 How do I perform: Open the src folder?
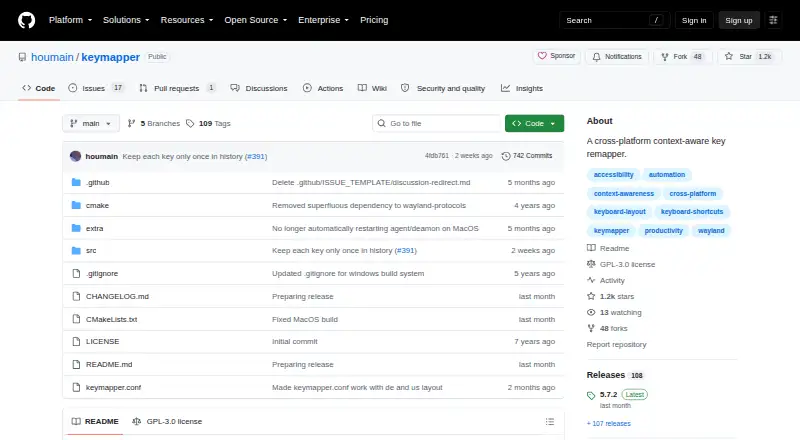click(91, 251)
